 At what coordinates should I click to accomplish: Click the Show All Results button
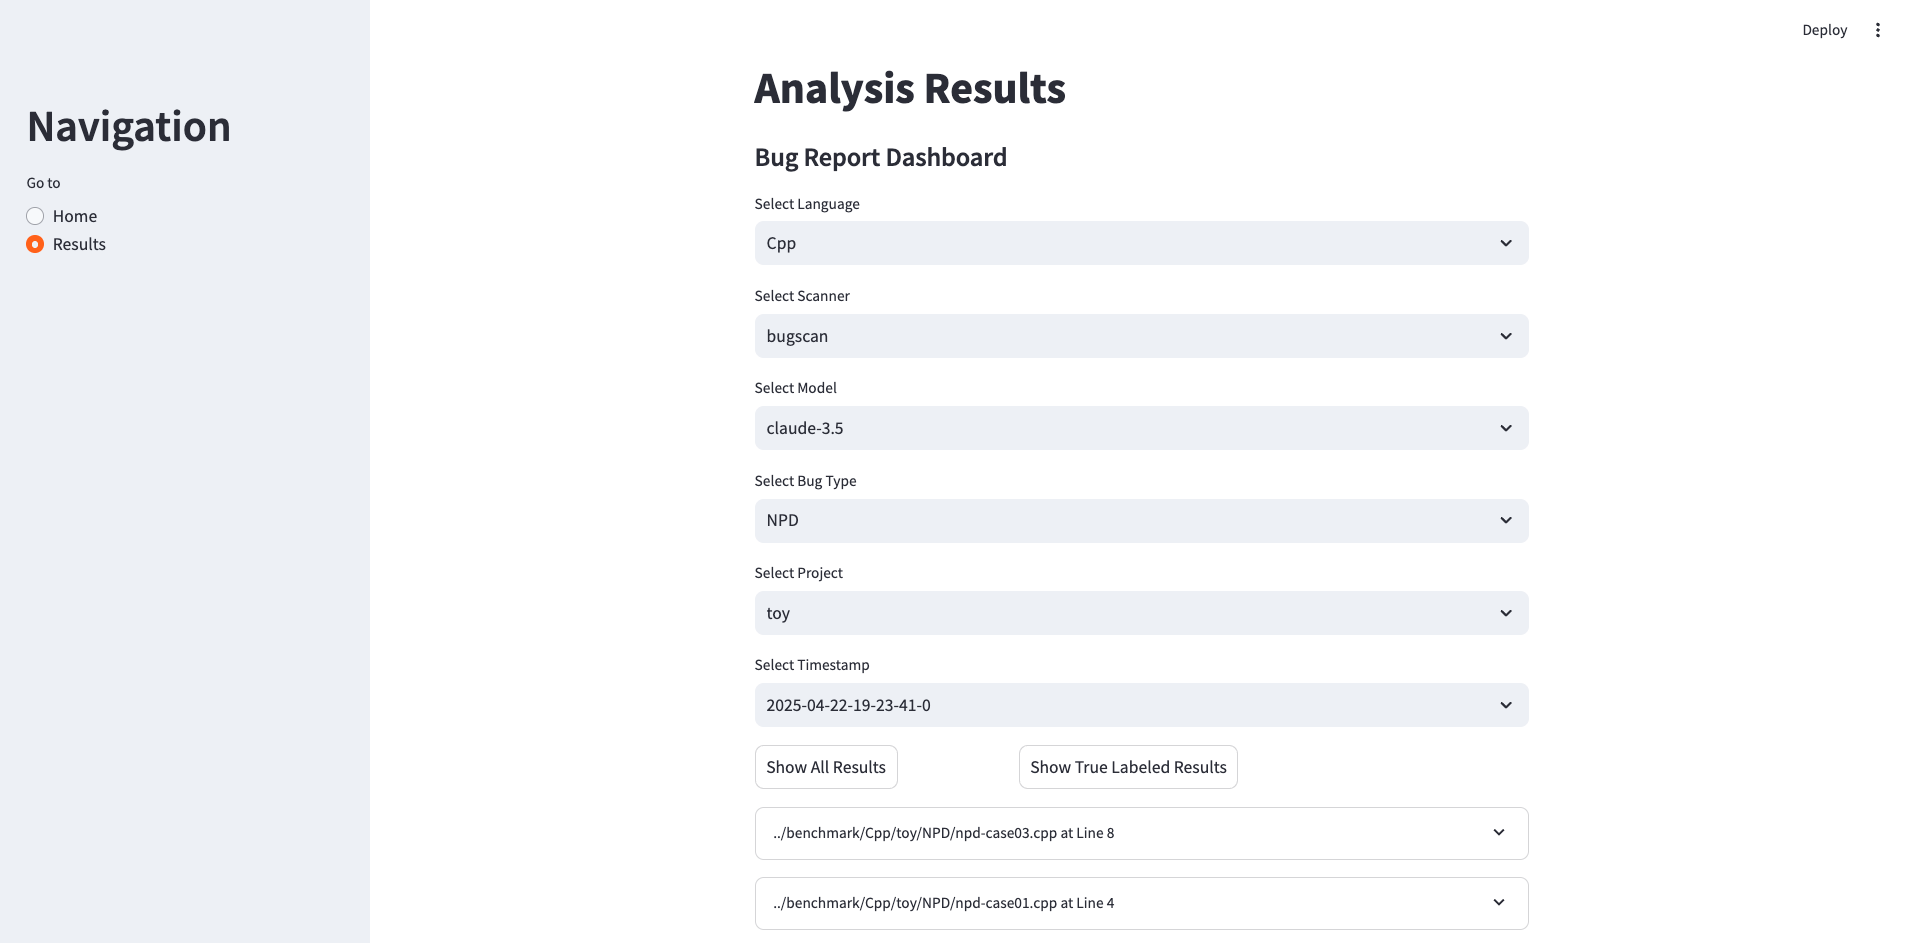825,766
